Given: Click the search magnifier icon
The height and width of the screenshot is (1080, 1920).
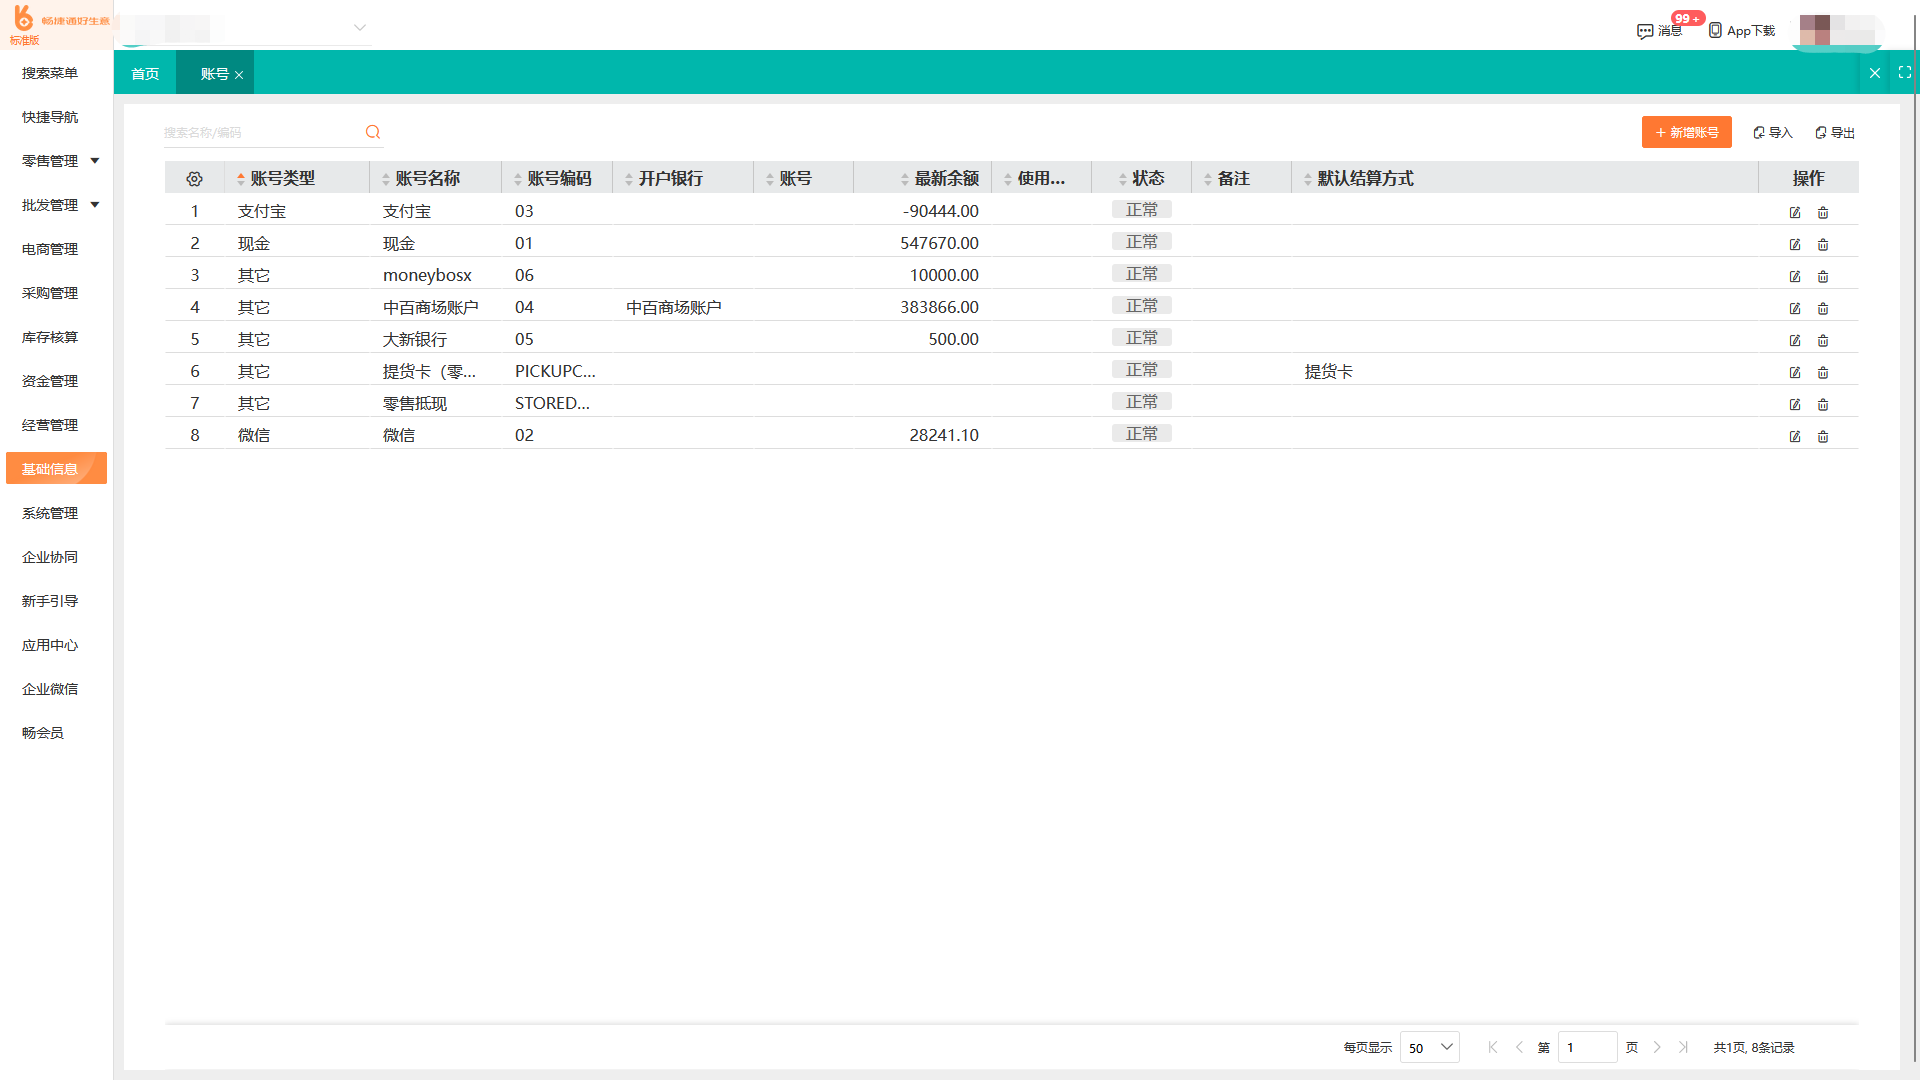Looking at the screenshot, I should (x=375, y=131).
